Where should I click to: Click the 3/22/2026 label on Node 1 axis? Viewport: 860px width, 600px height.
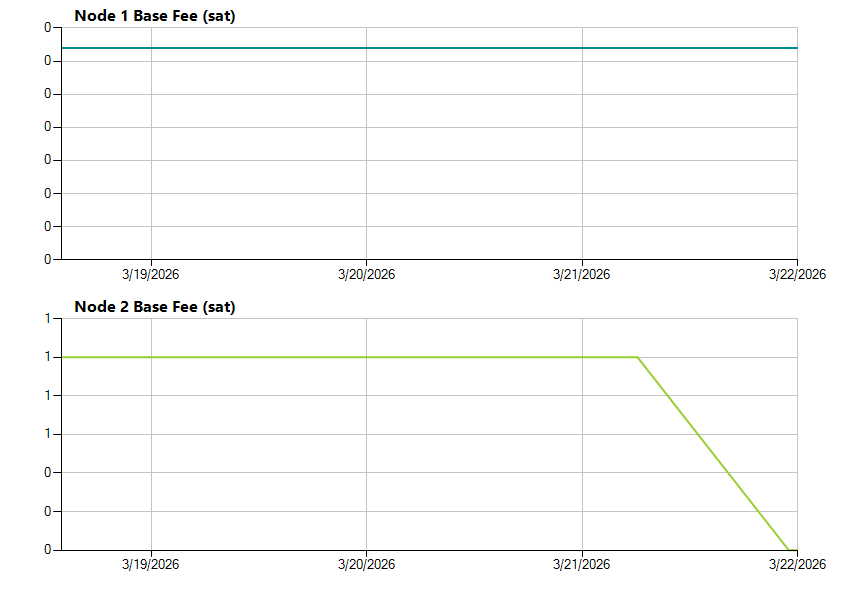point(797,274)
